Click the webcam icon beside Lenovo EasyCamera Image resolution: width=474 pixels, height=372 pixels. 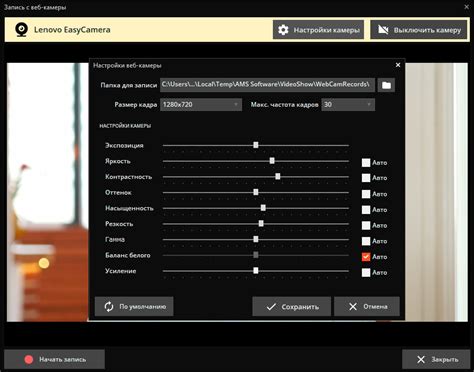(21, 30)
